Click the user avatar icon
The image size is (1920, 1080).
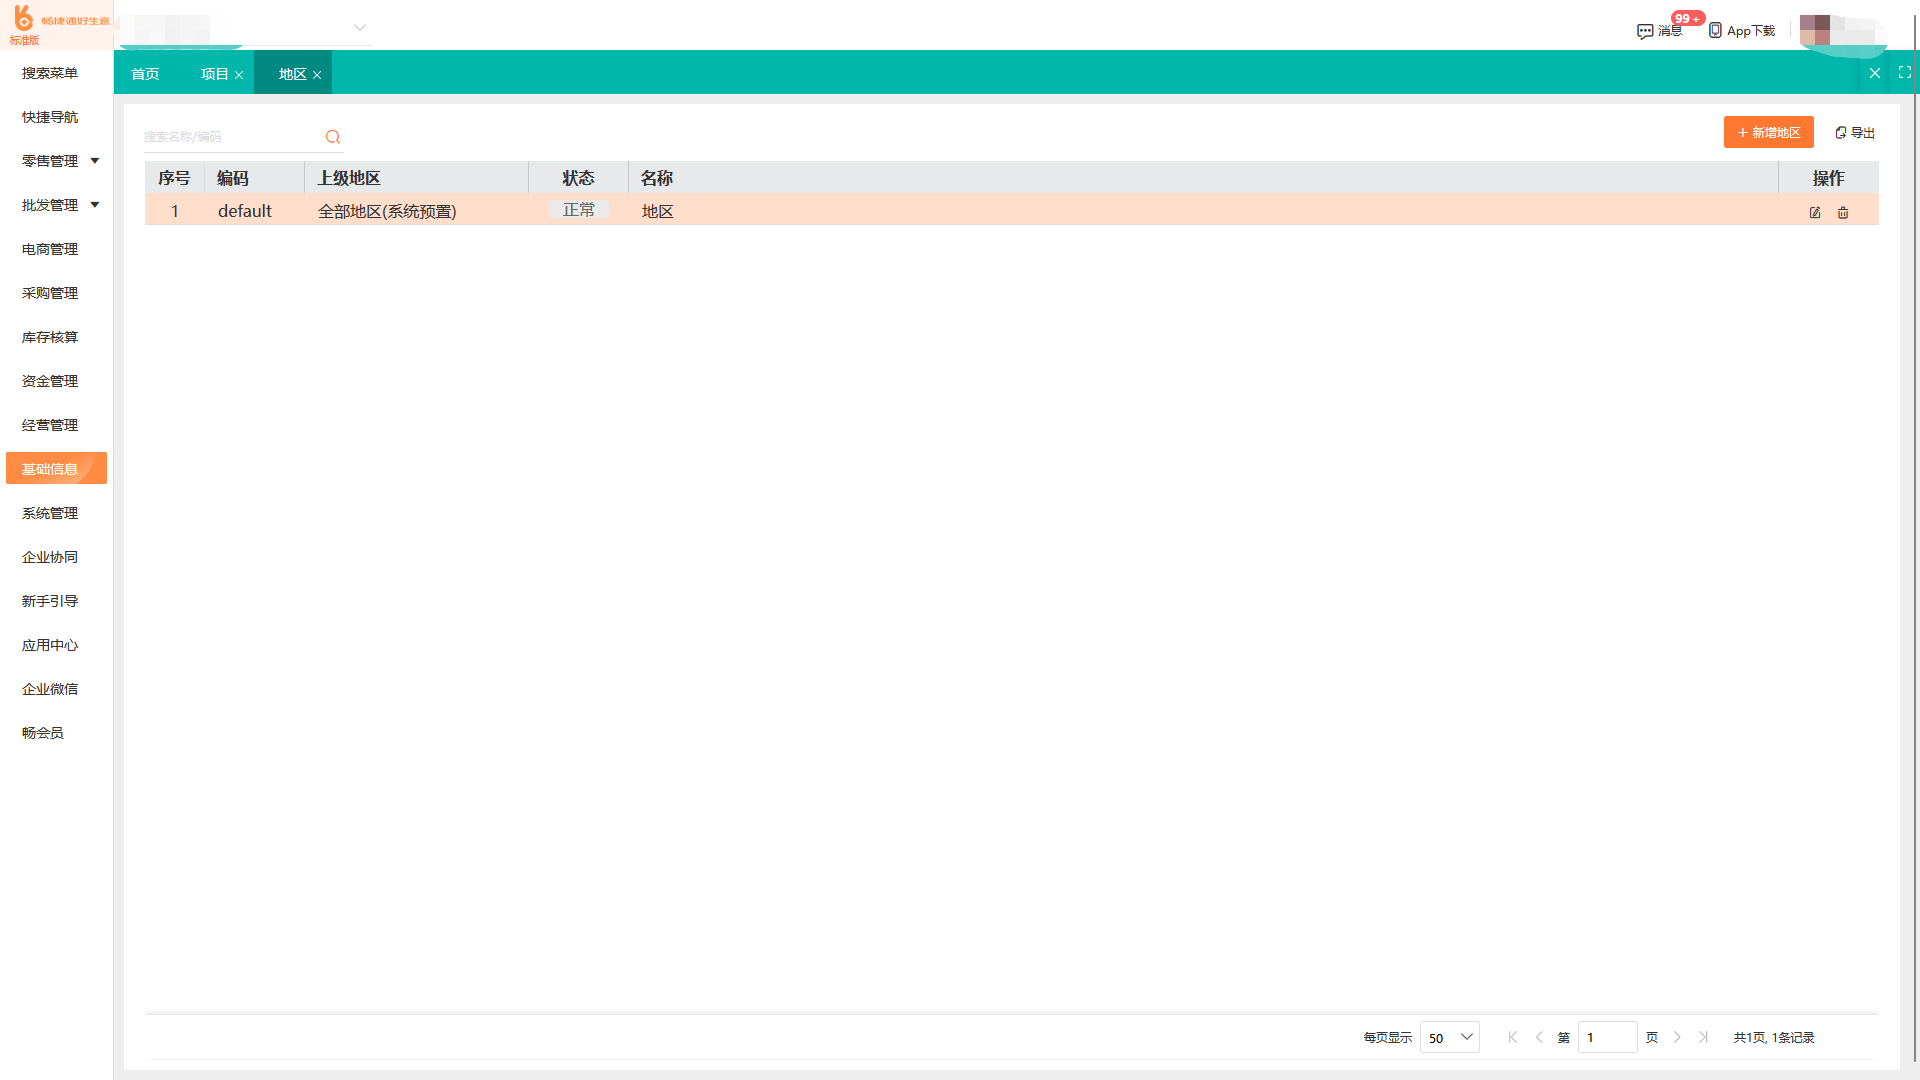(x=1820, y=29)
